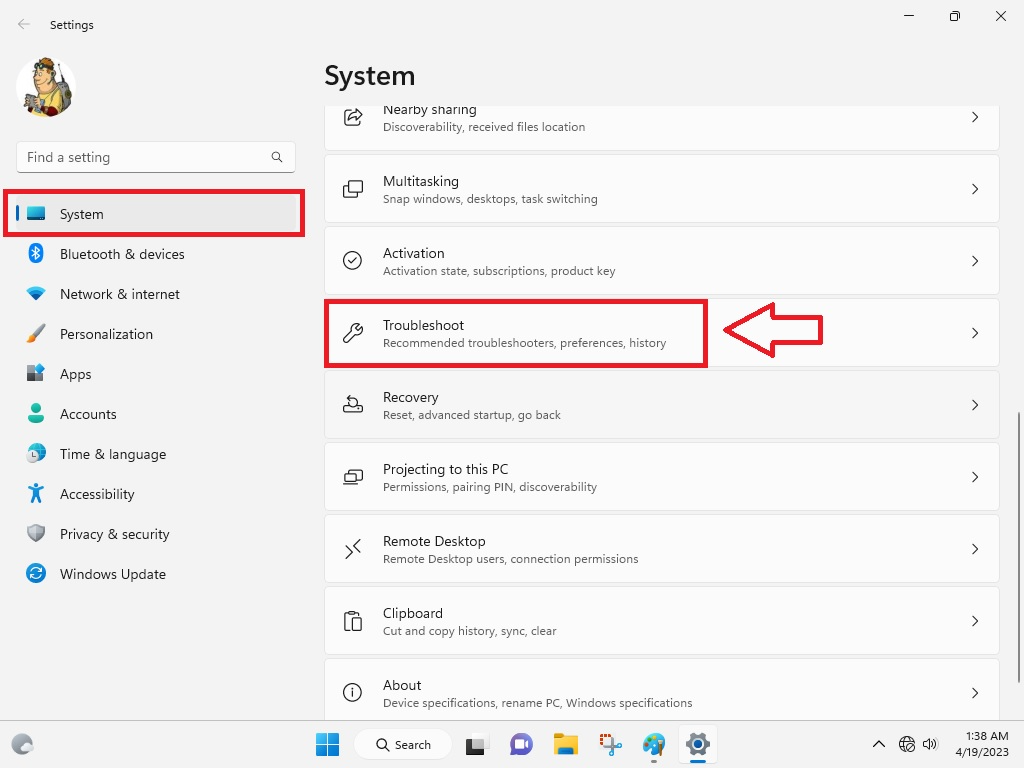Expand Recovery with its chevron
This screenshot has width=1024, height=768.
tap(974, 405)
